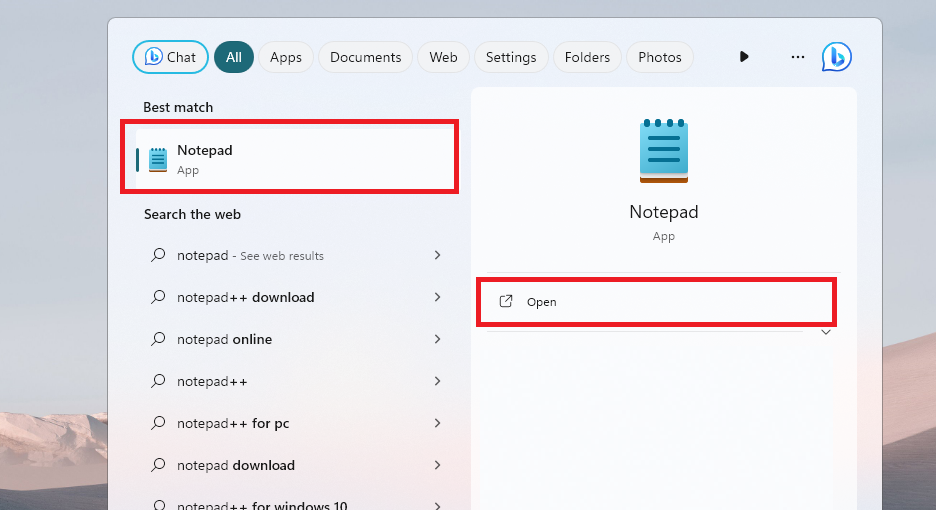Click the Bing icon at top right

pos(836,57)
